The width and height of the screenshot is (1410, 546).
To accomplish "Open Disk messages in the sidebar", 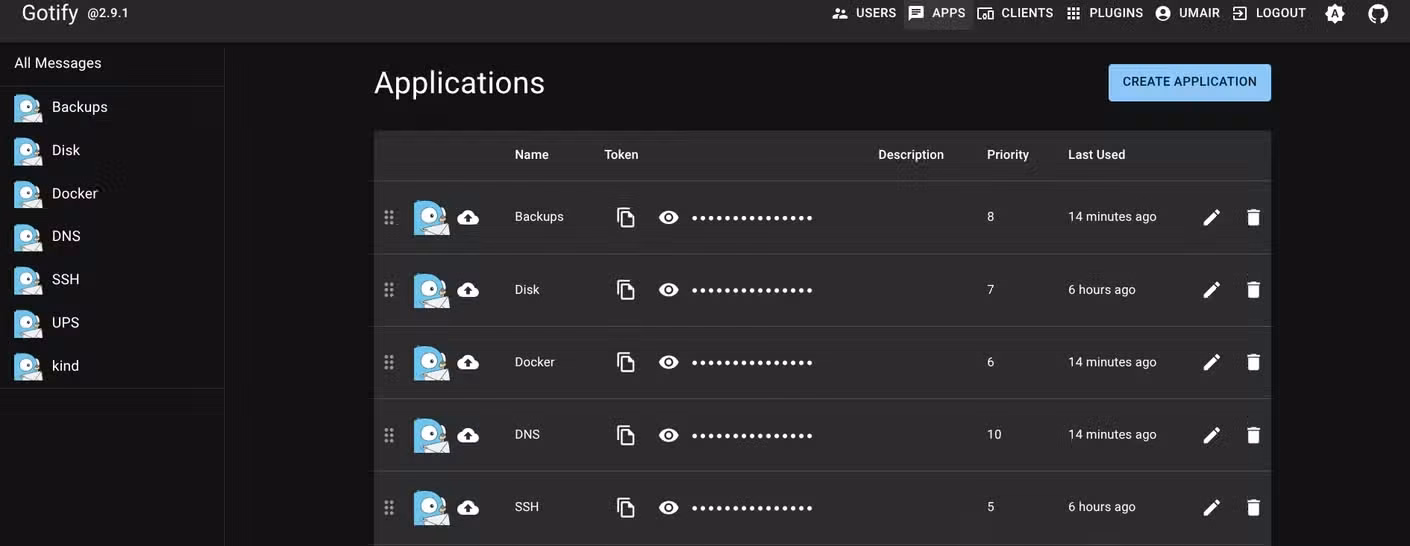I will (112, 150).
